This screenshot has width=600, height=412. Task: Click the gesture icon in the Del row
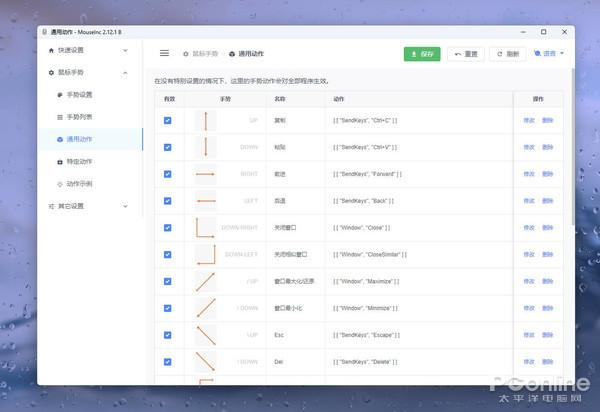[x=206, y=362]
